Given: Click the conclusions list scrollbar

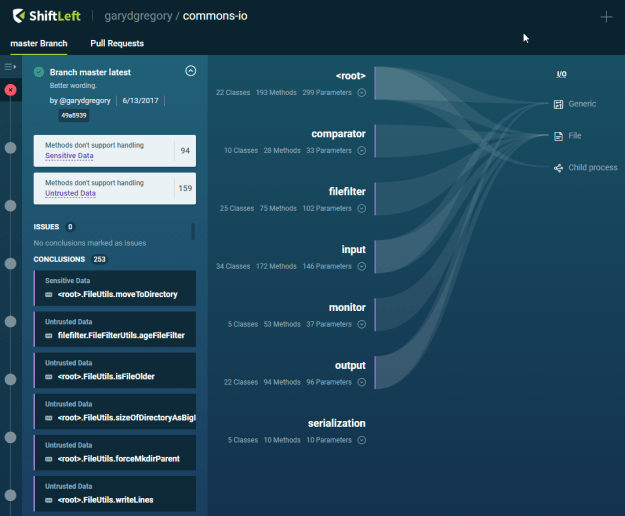Looking at the screenshot, I should pyautogui.click(x=193, y=232).
